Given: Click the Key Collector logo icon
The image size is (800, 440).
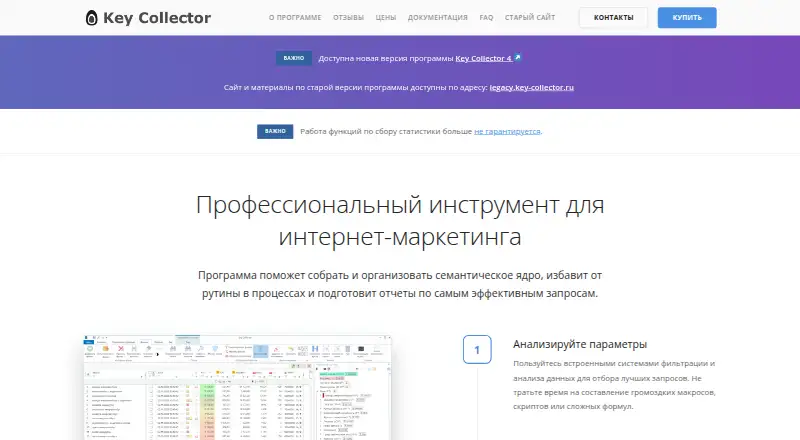Looking at the screenshot, I should (x=91, y=18).
